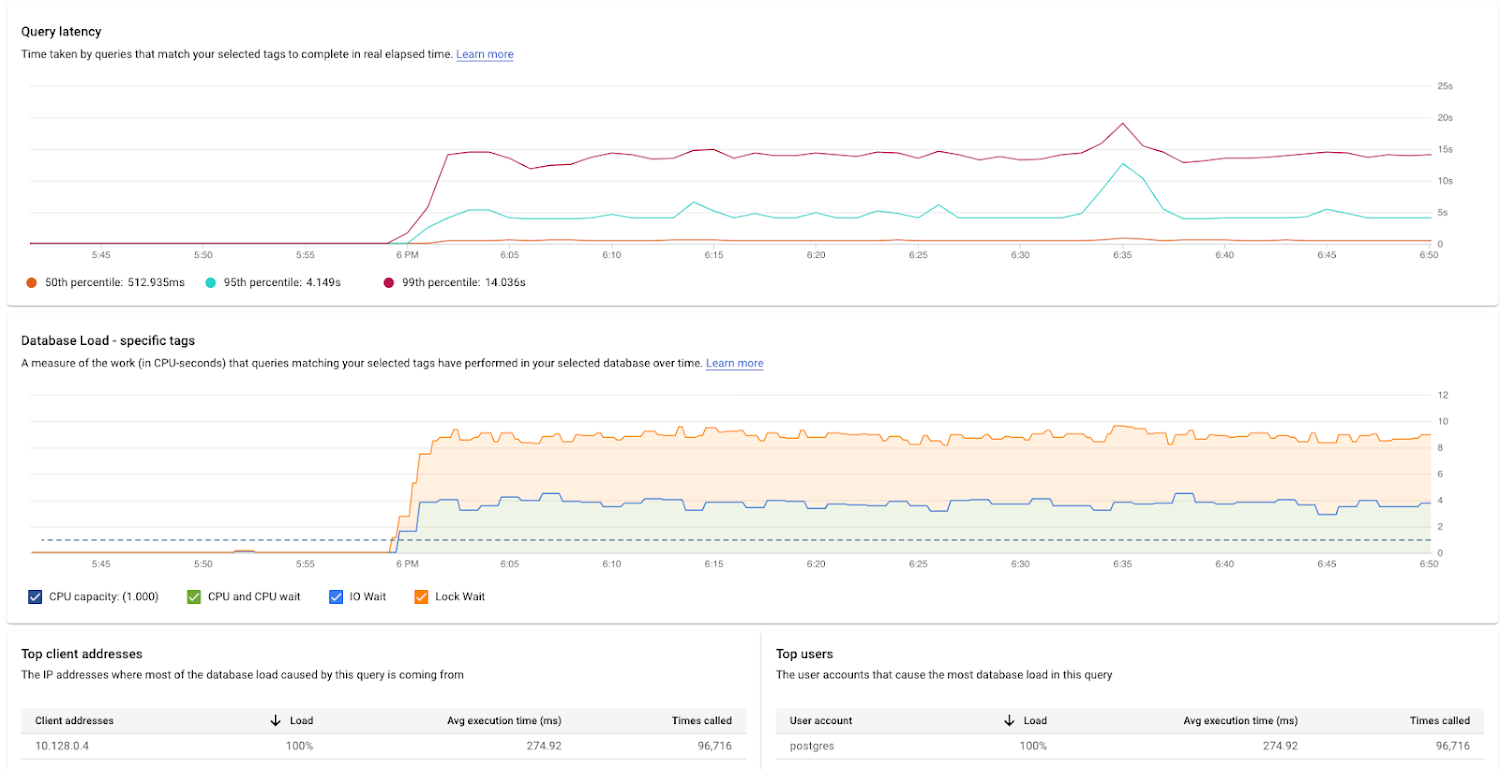Click the orange Lock Wait legend swatch
Screen dimensions: 1500x769
[424, 596]
